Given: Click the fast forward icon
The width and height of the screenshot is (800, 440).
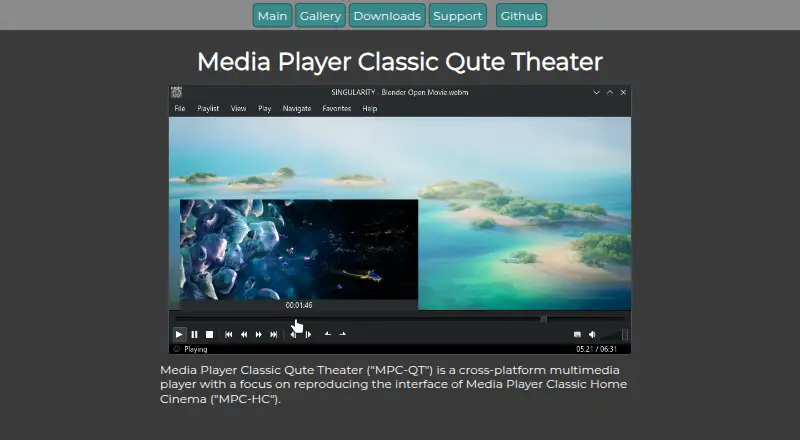Looking at the screenshot, I should tap(259, 334).
